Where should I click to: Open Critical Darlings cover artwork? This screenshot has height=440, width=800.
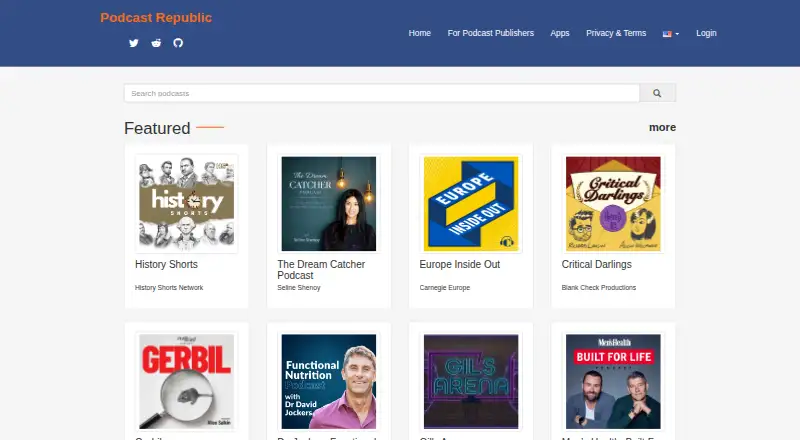[x=613, y=204]
